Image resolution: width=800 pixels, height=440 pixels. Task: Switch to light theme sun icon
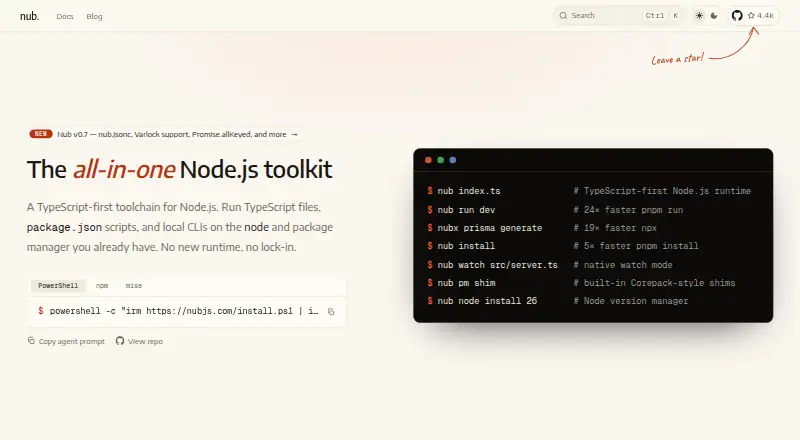(699, 15)
